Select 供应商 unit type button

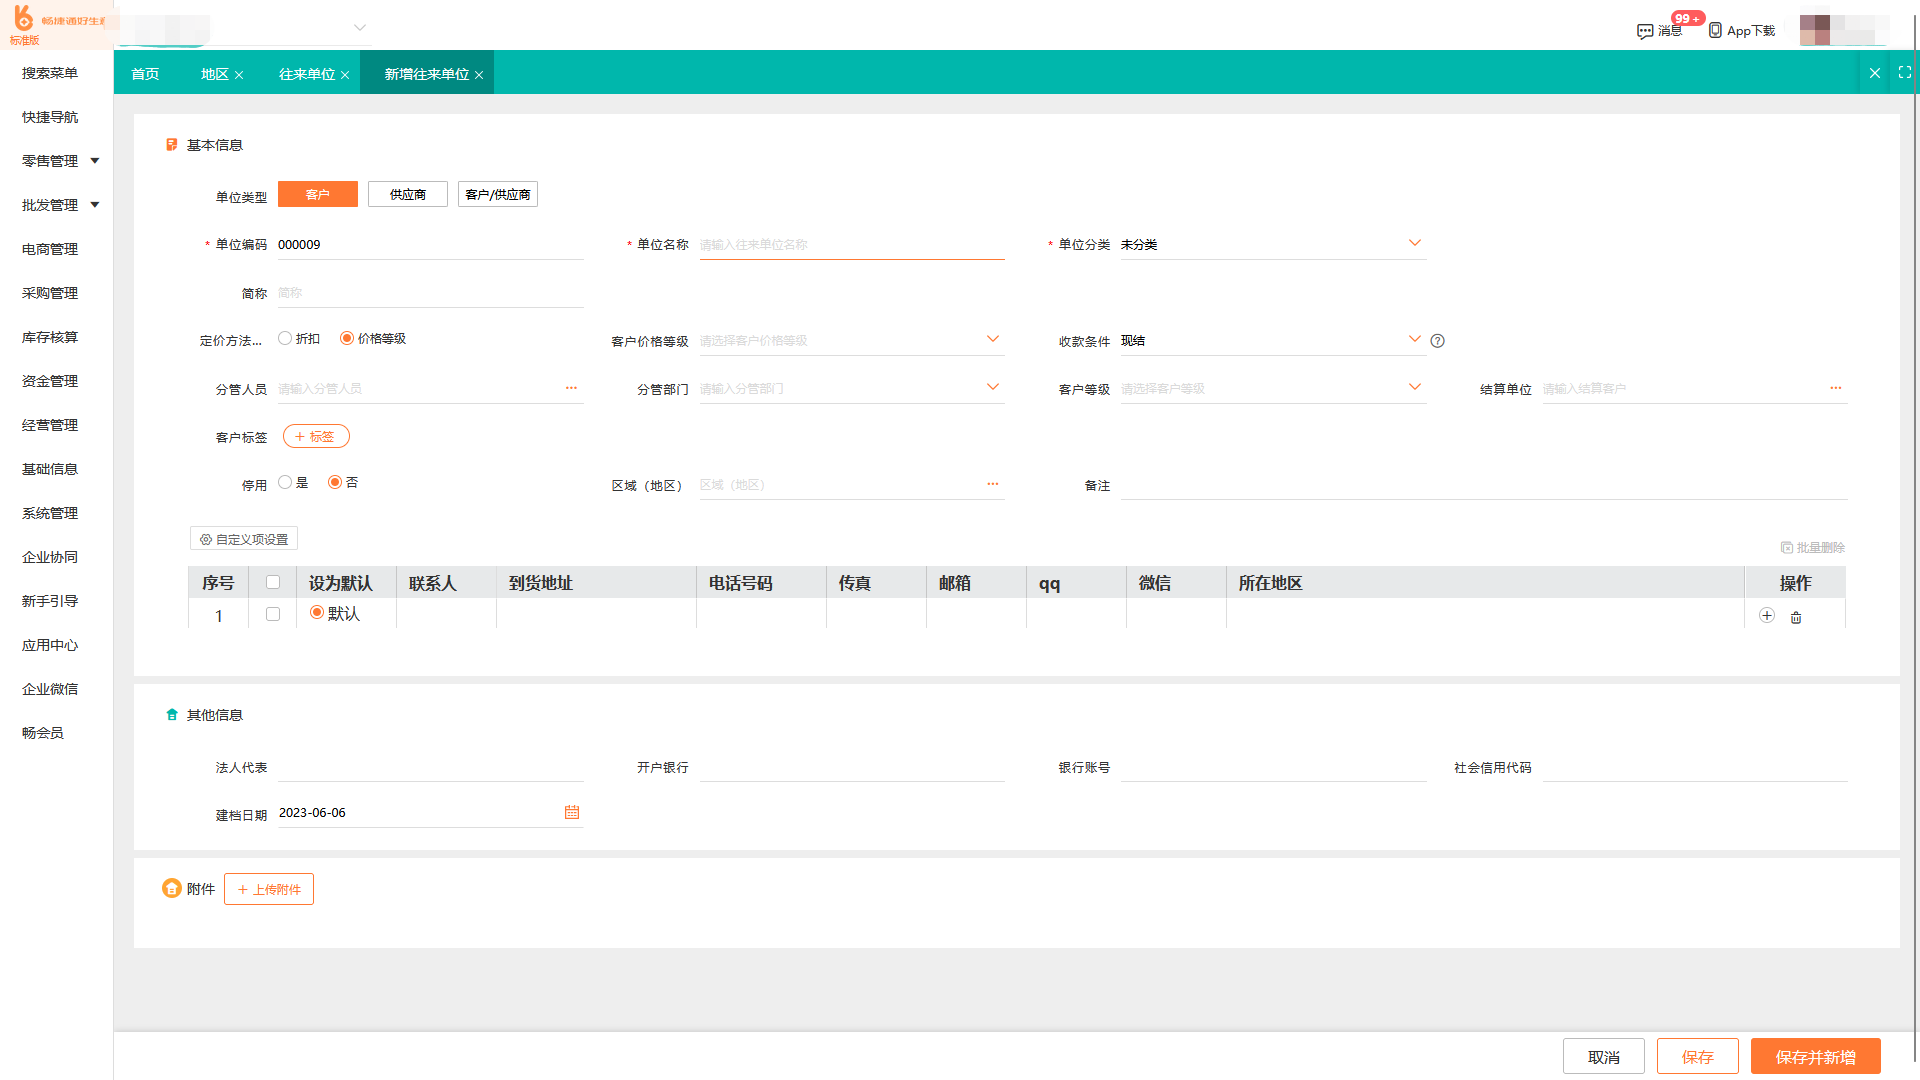[x=405, y=194]
